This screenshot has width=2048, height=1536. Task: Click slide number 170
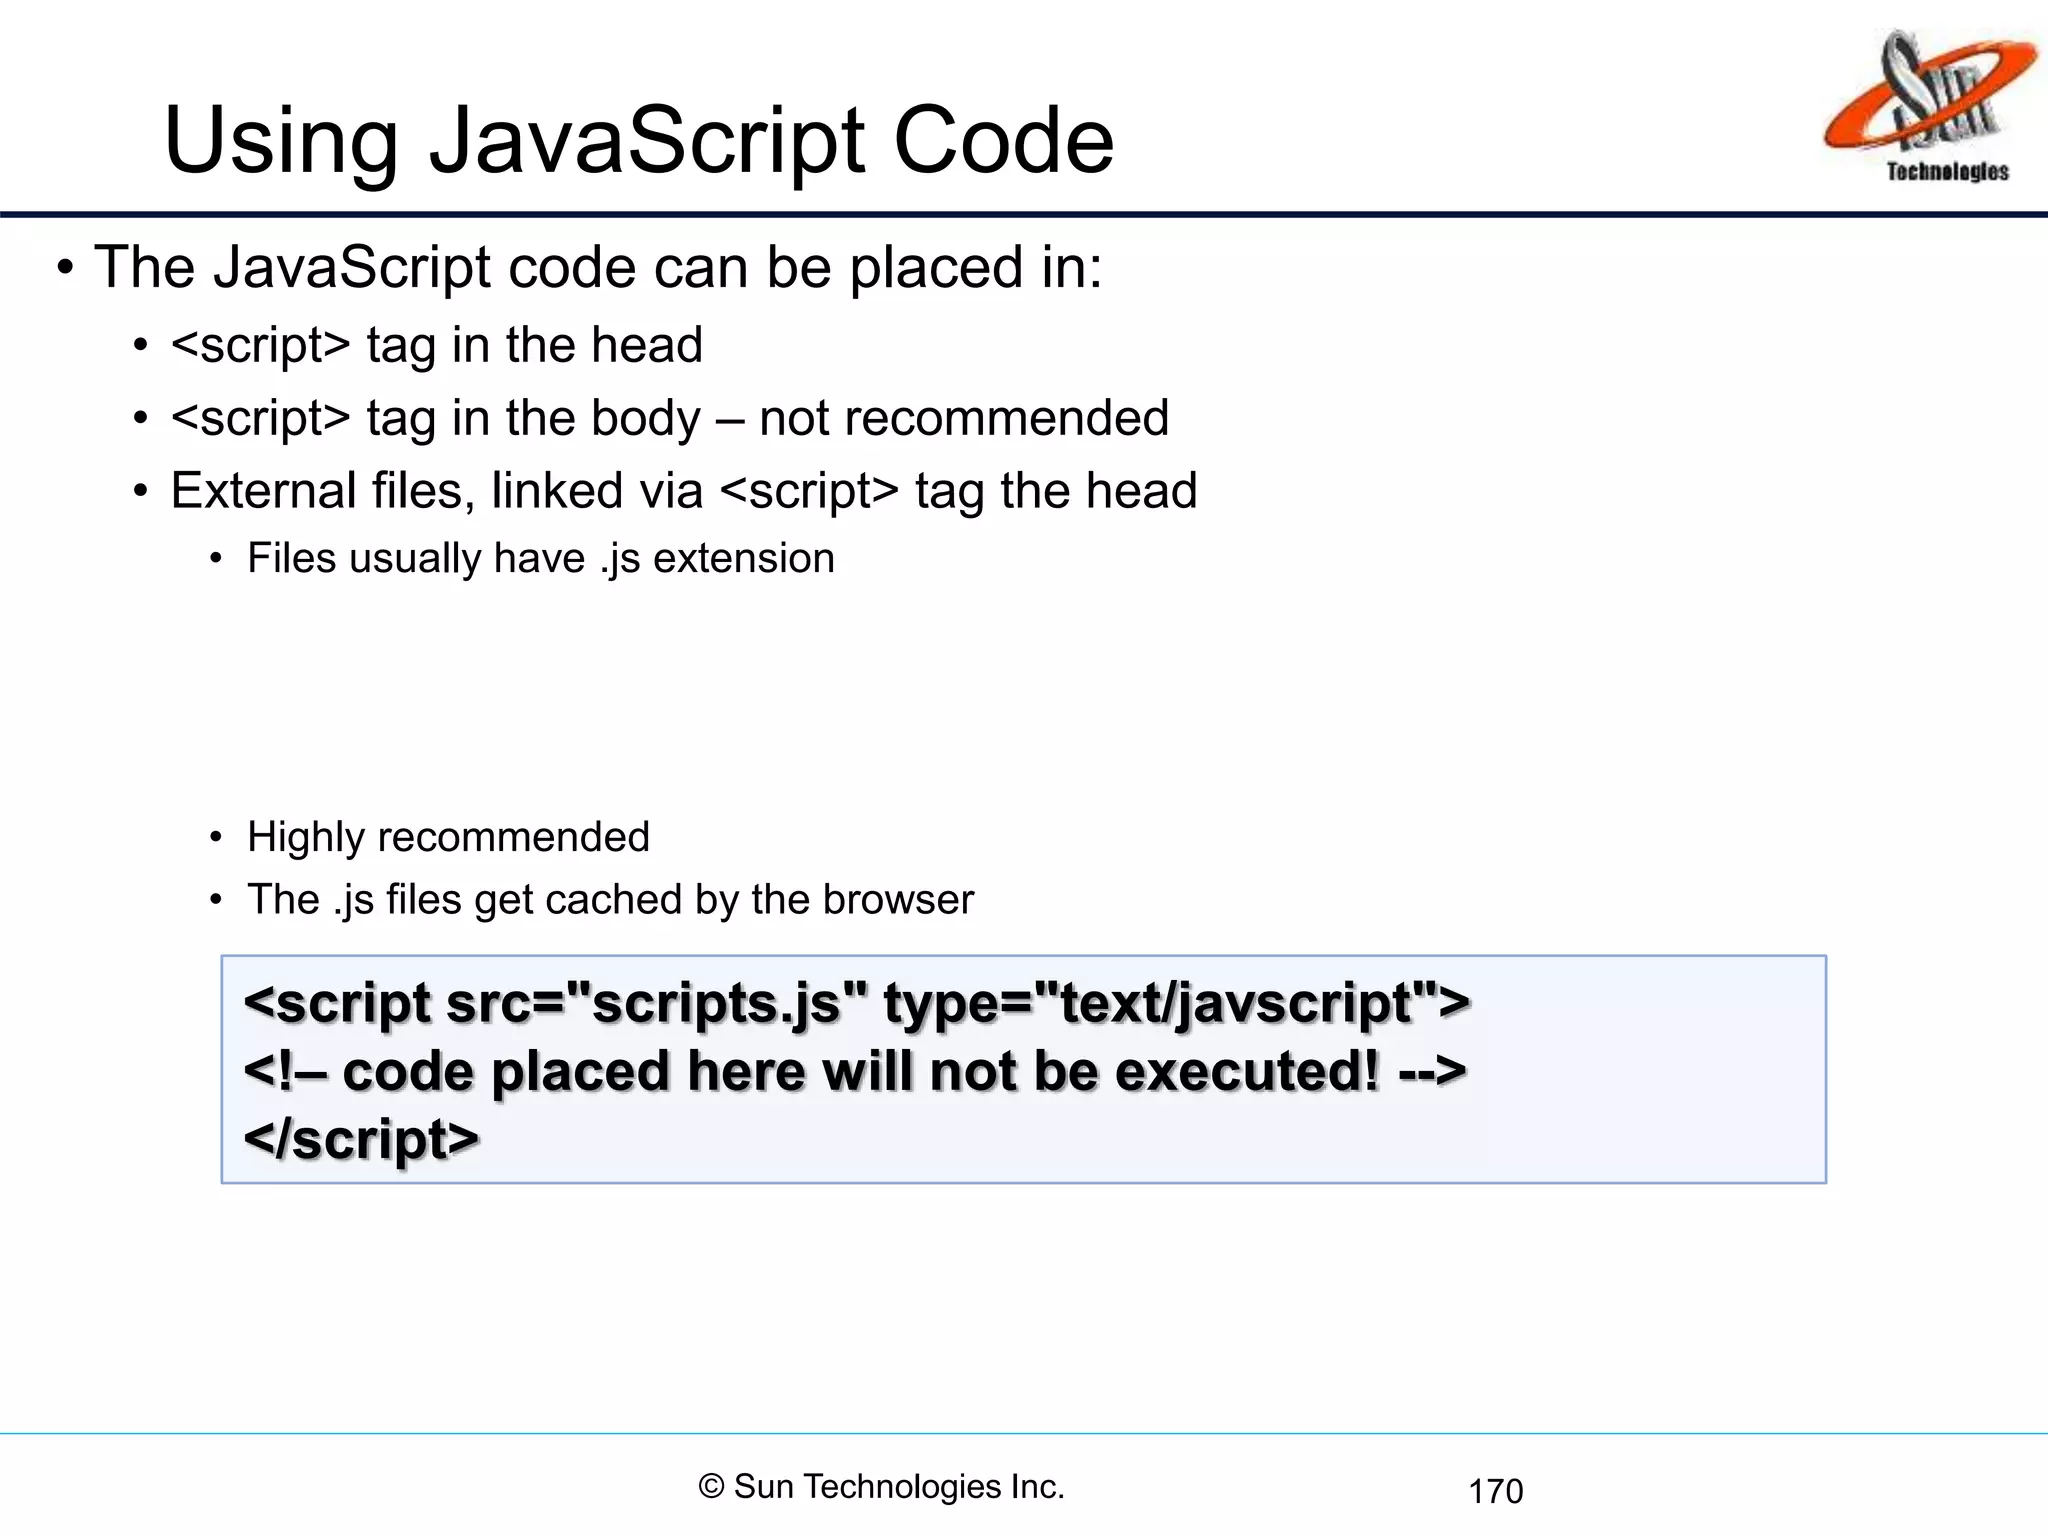tap(1495, 1491)
